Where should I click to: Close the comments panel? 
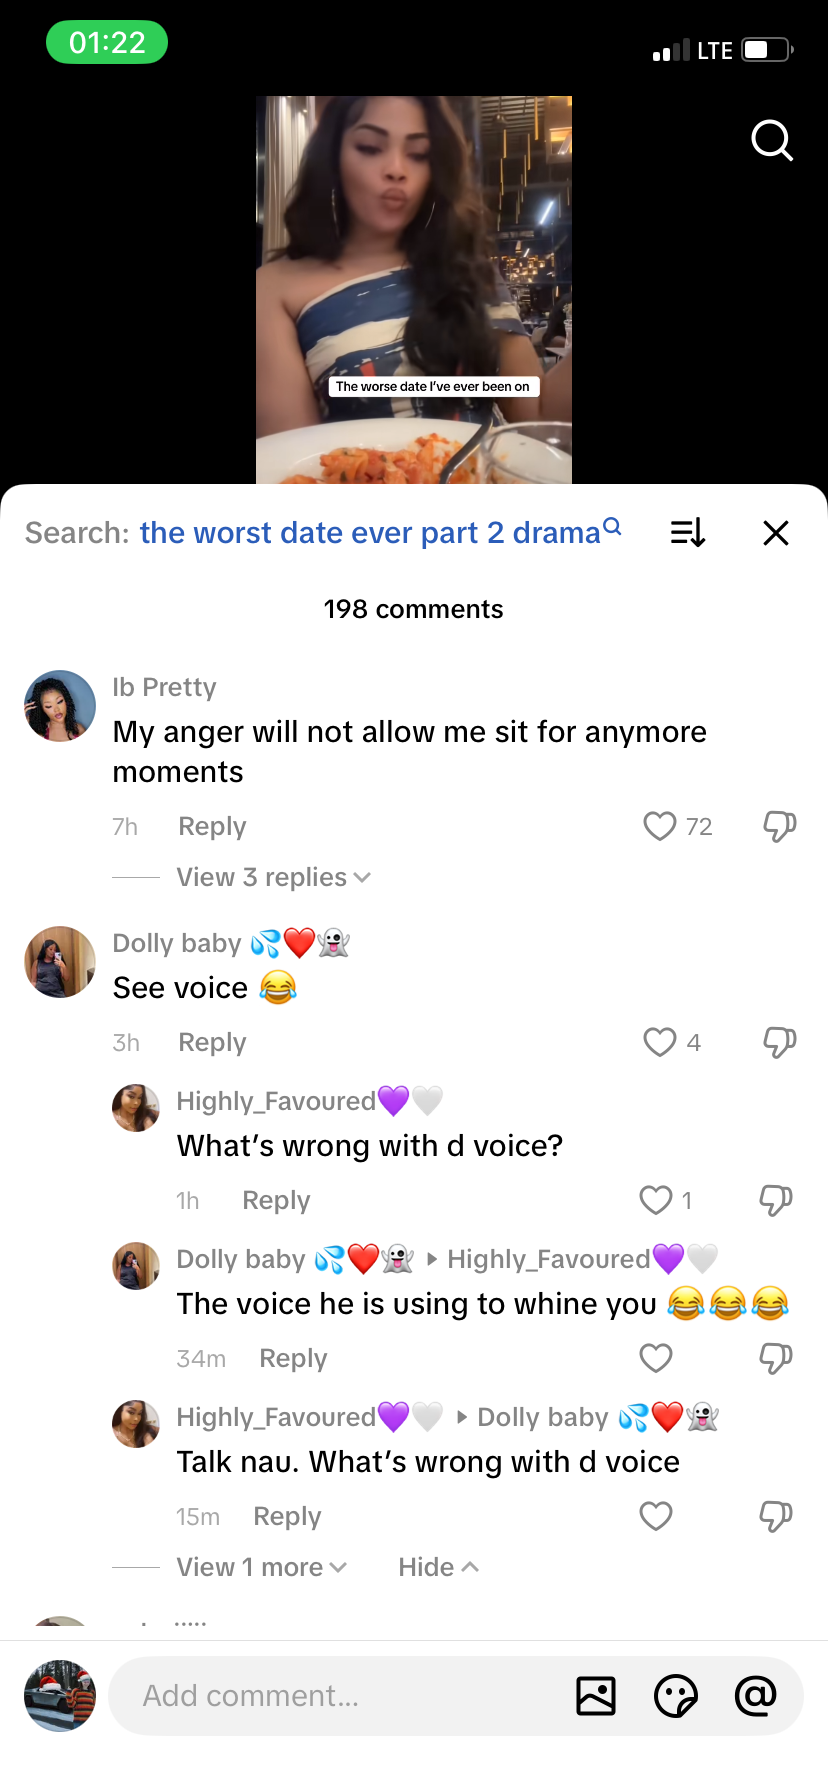(x=776, y=533)
